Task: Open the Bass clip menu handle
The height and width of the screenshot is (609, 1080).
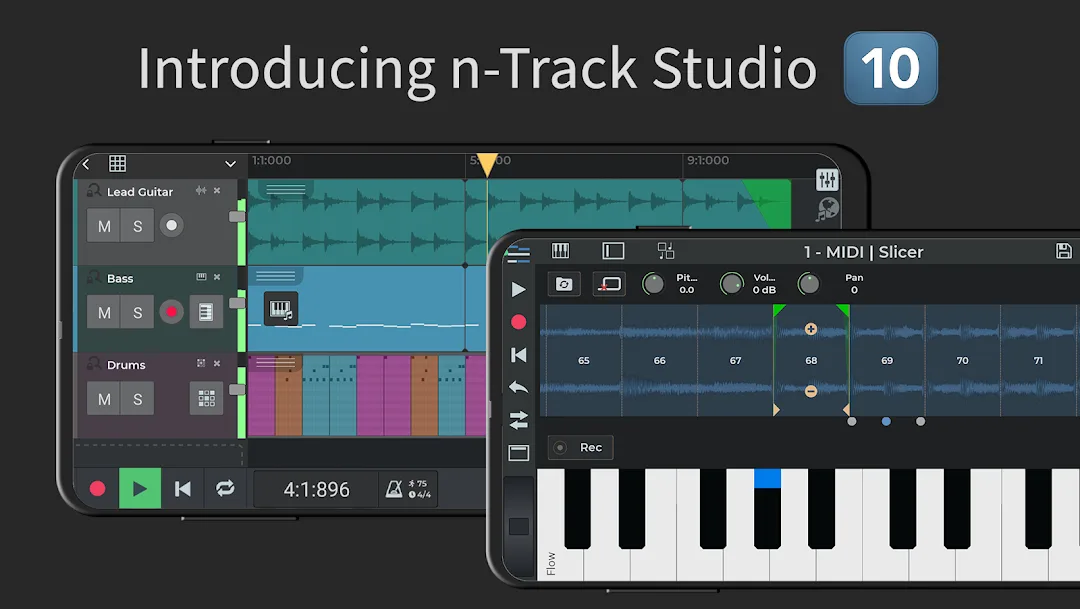Action: pyautogui.click(x=276, y=276)
